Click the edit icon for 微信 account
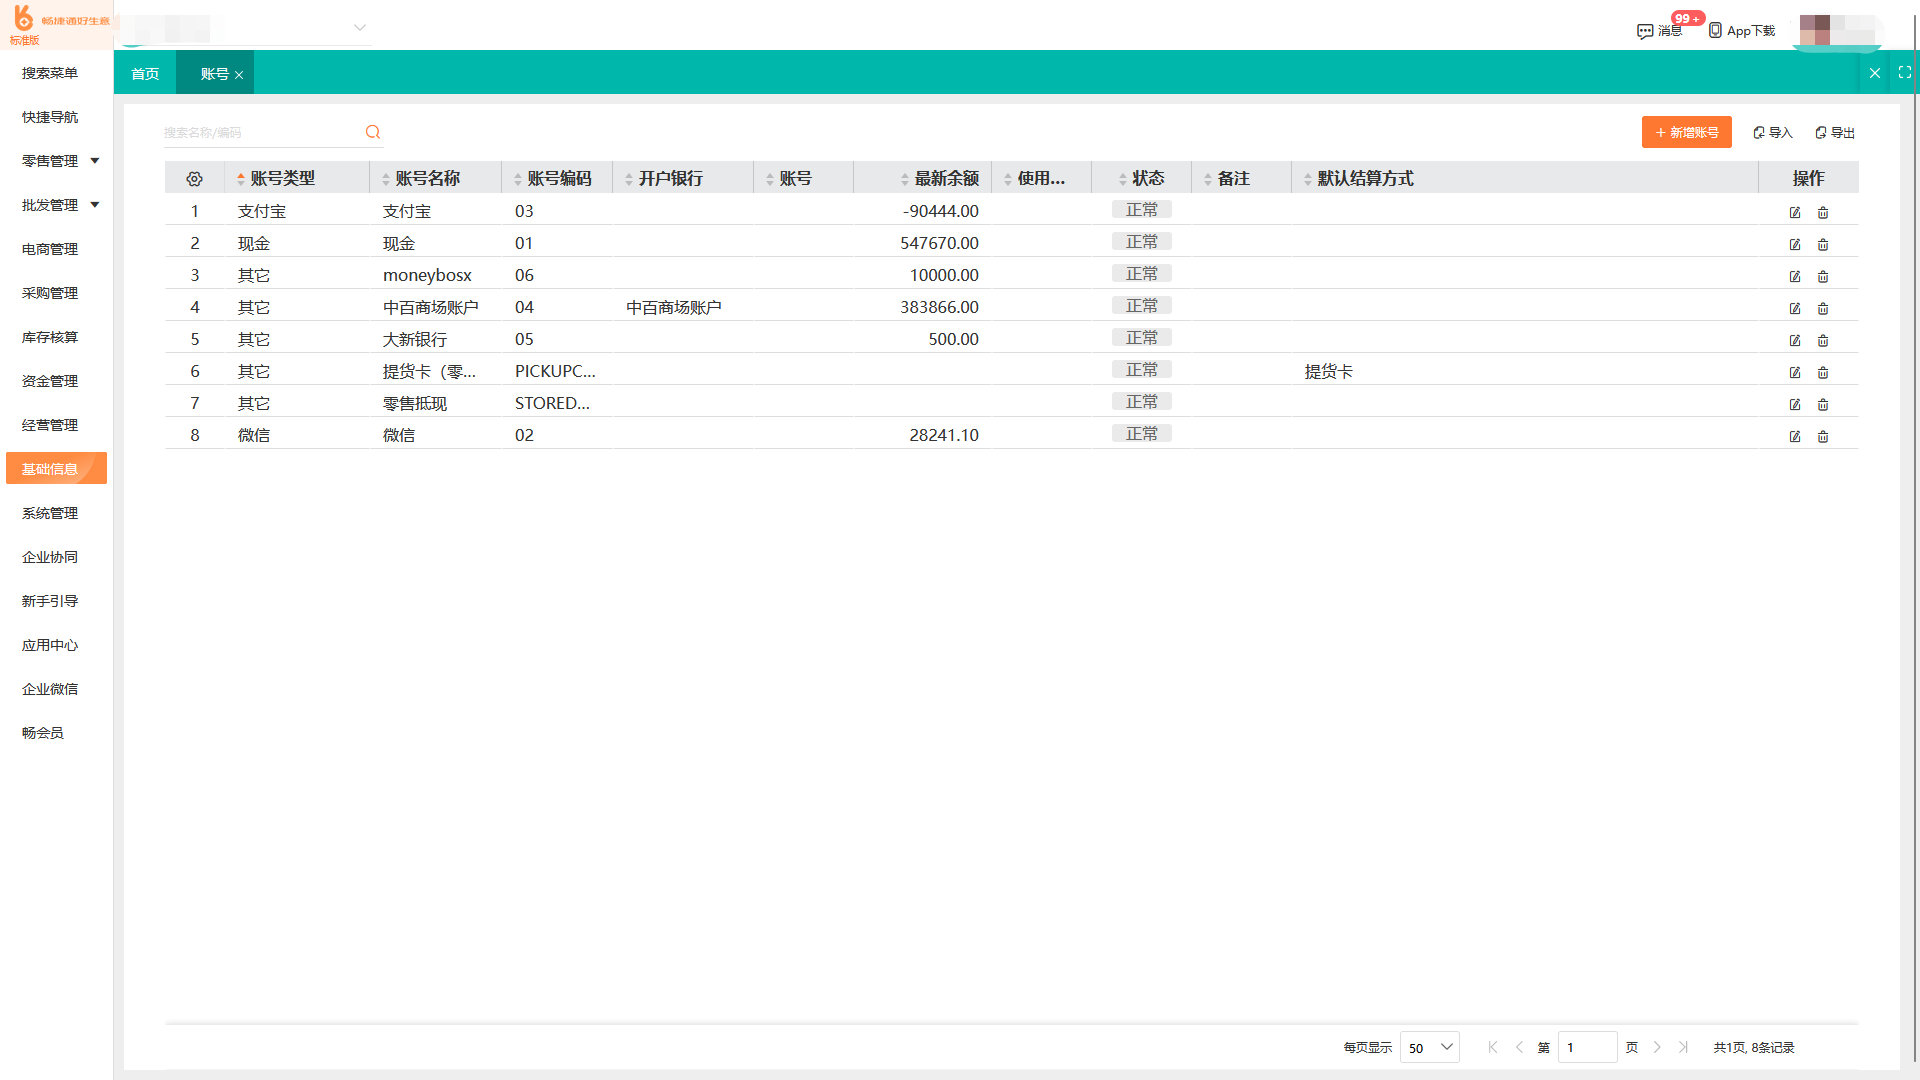 tap(1795, 434)
